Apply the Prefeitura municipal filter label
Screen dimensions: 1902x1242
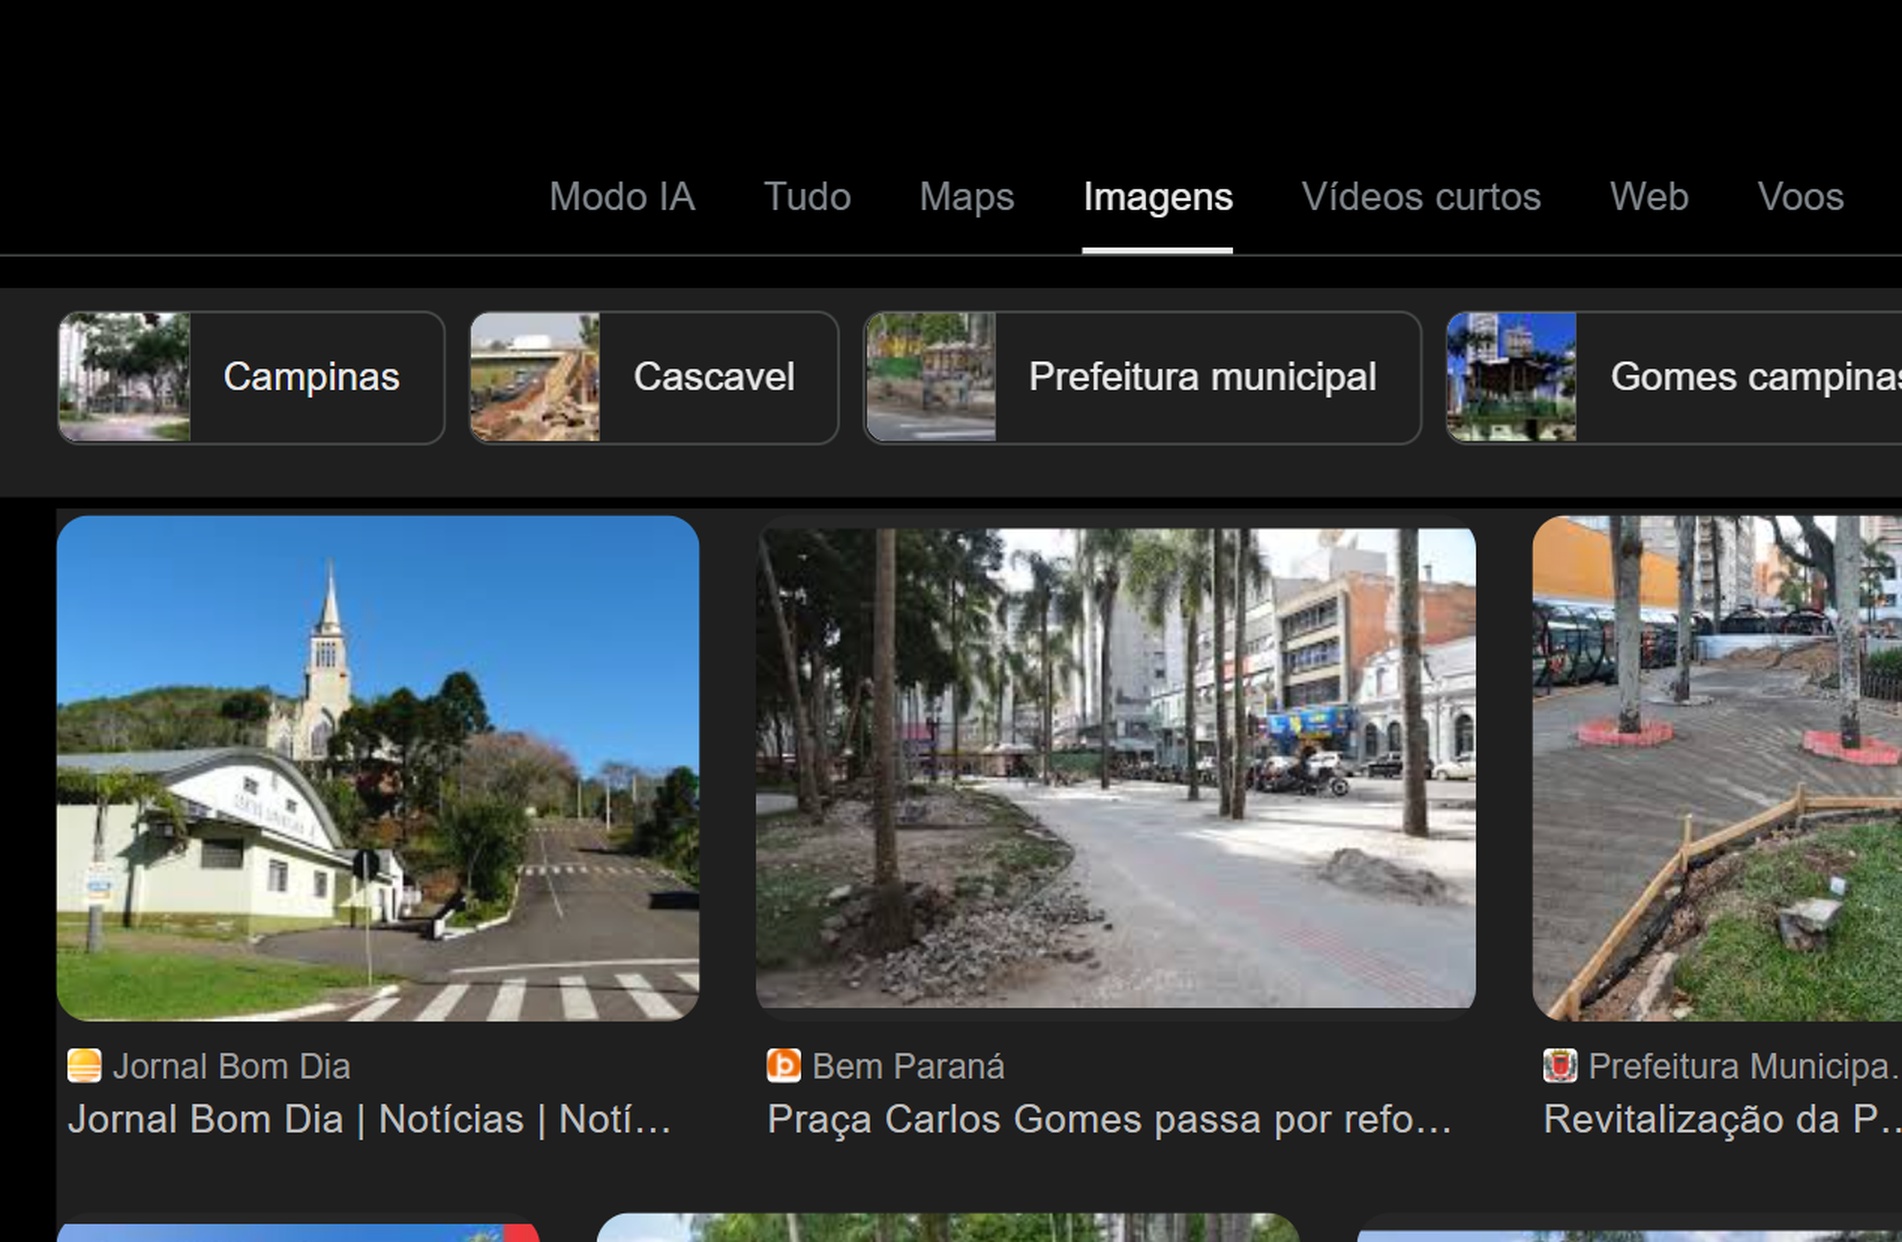(x=1202, y=377)
